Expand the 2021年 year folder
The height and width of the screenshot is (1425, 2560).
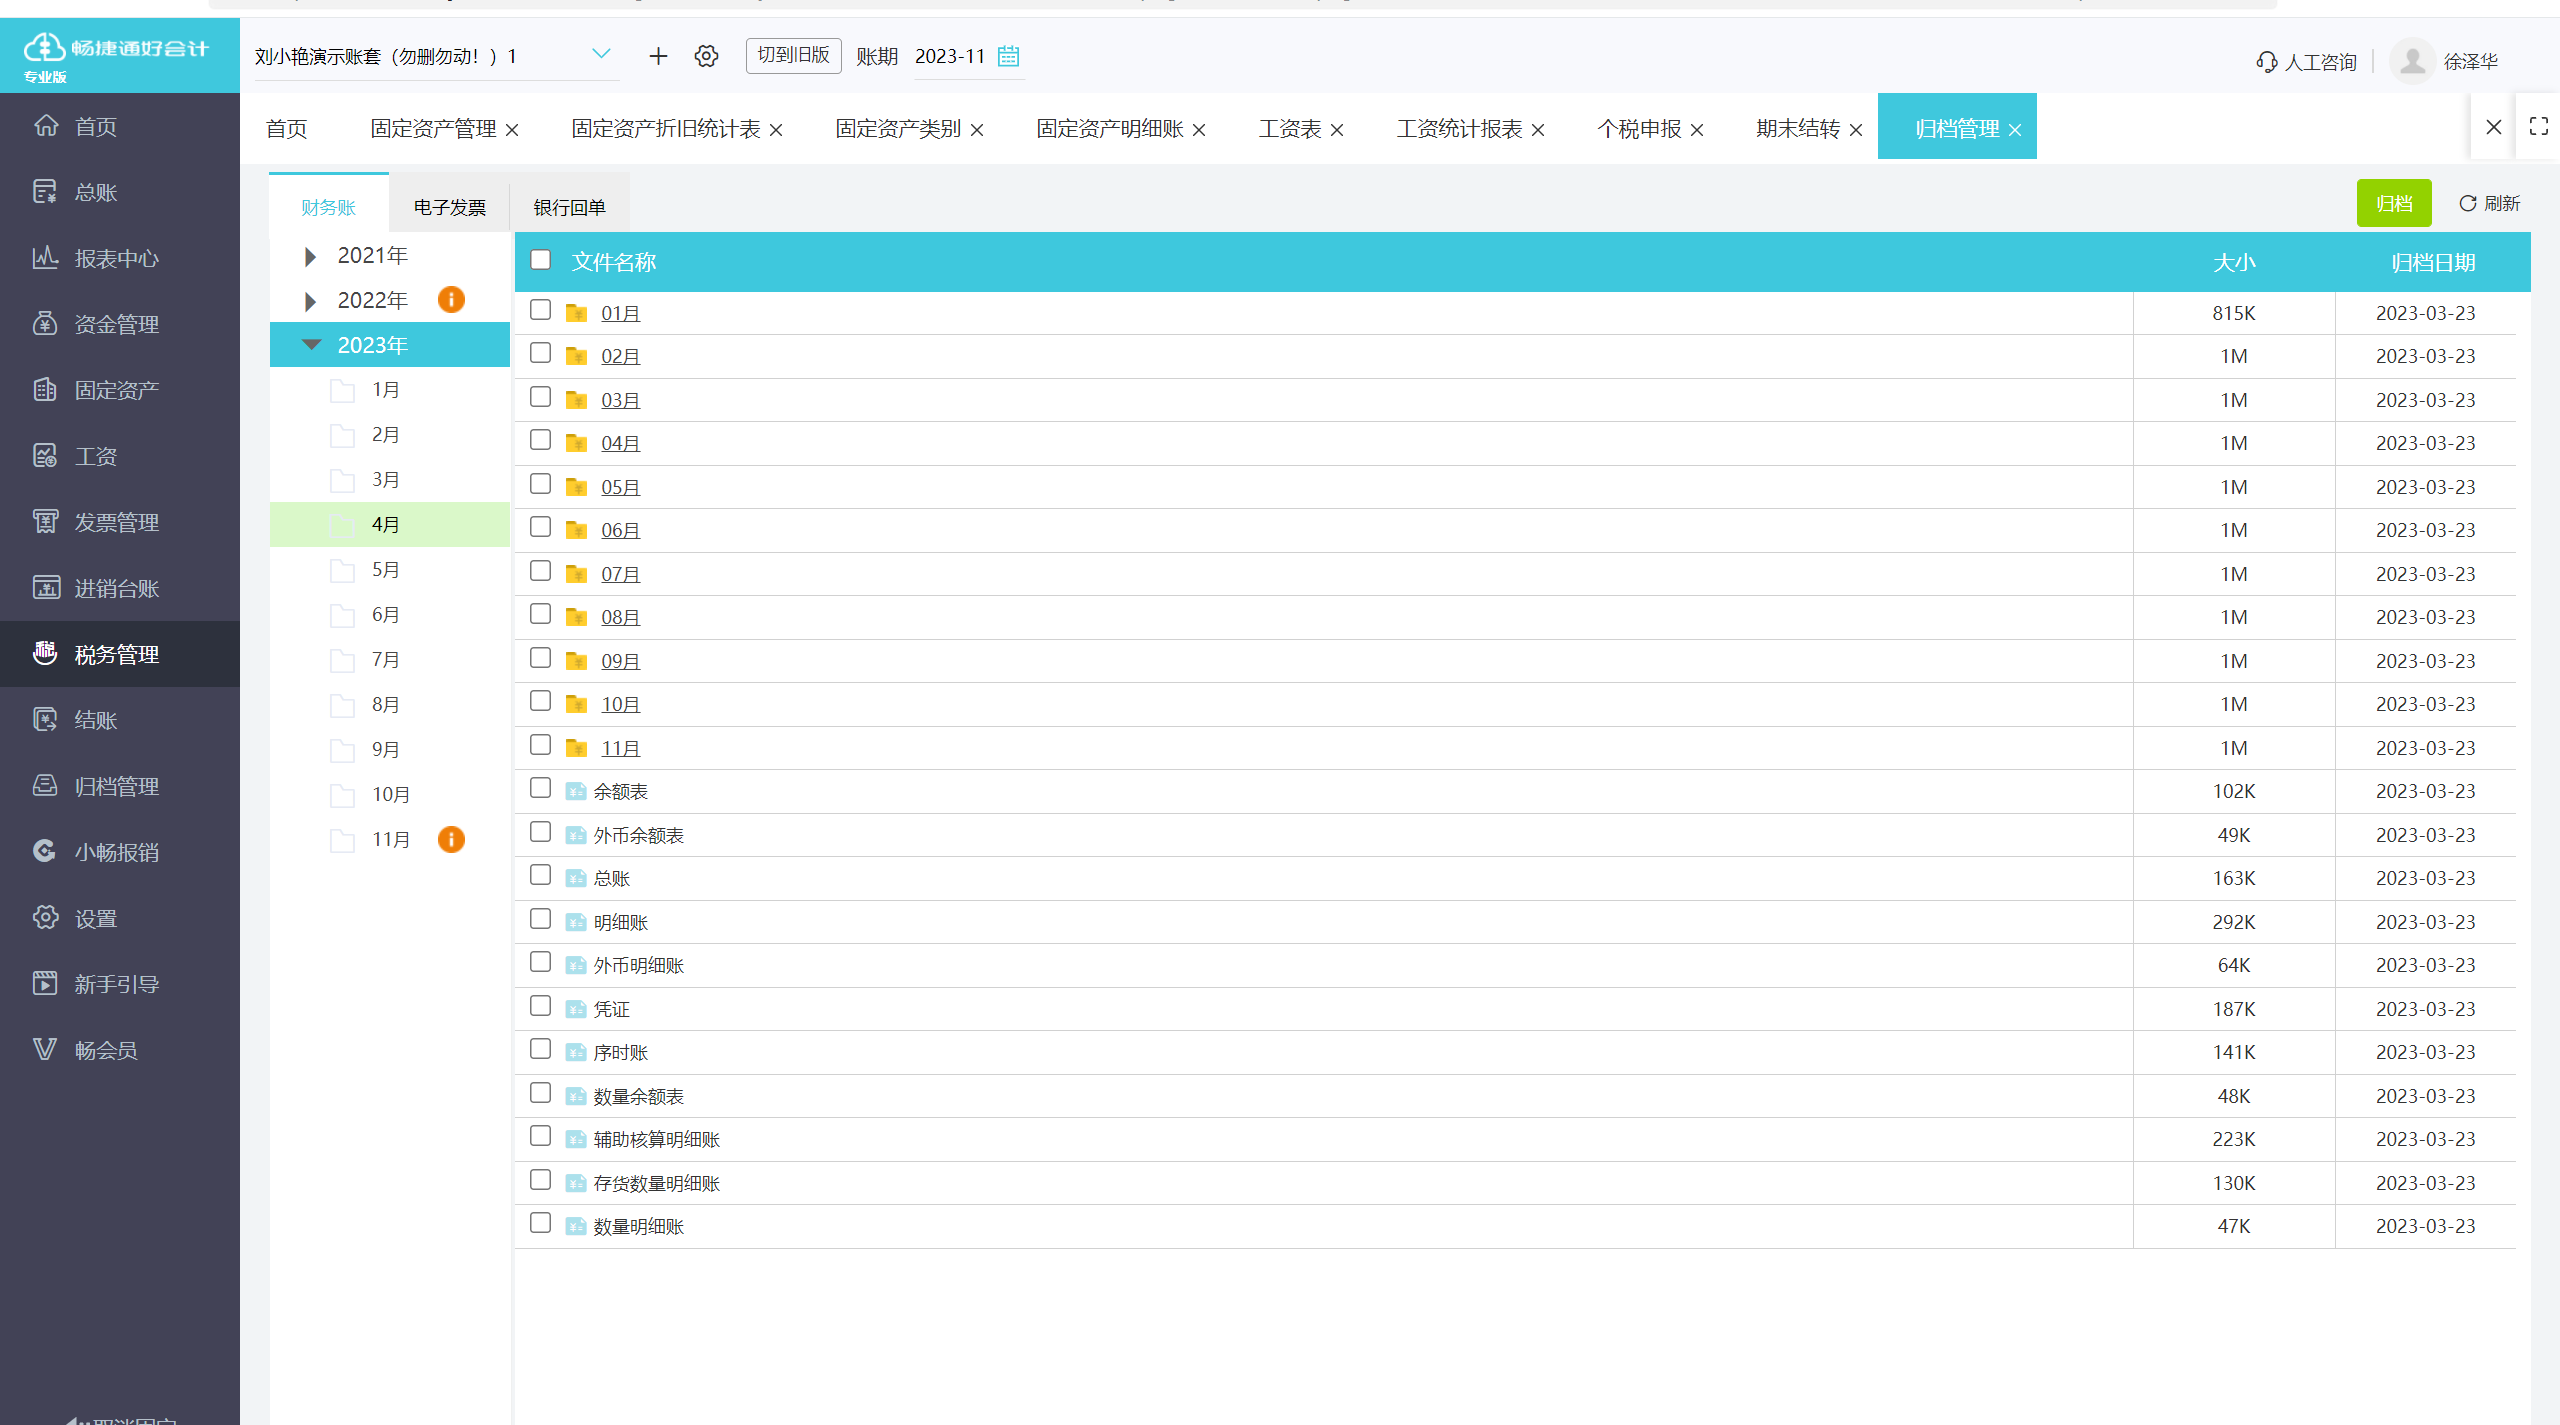311,254
